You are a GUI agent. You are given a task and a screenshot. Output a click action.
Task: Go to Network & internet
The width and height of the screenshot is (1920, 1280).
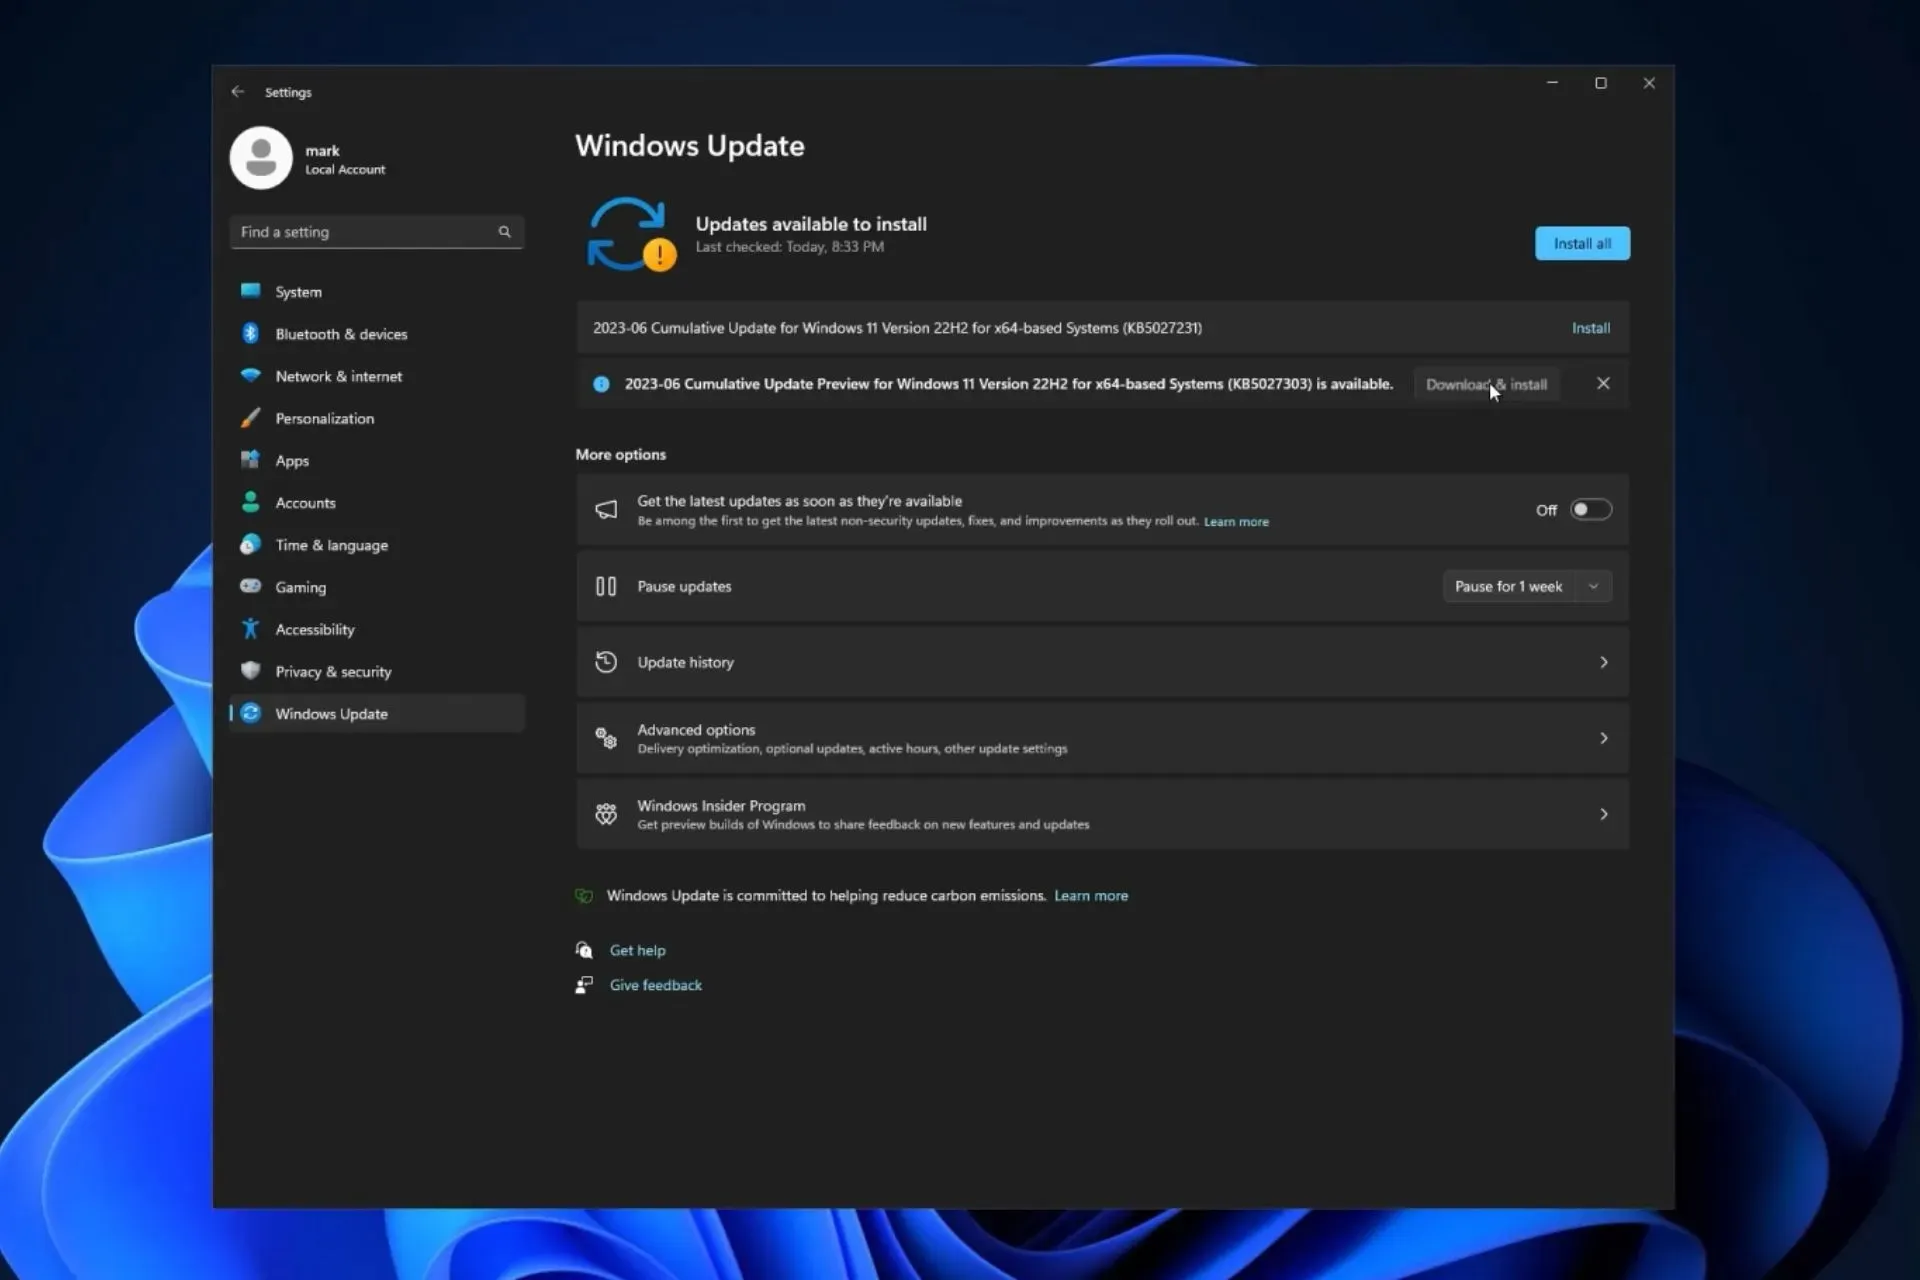tap(377, 376)
